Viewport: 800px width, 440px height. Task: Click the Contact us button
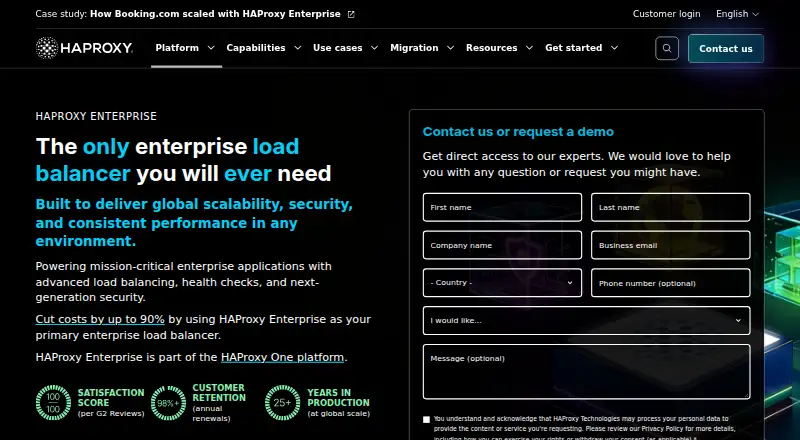tap(726, 48)
